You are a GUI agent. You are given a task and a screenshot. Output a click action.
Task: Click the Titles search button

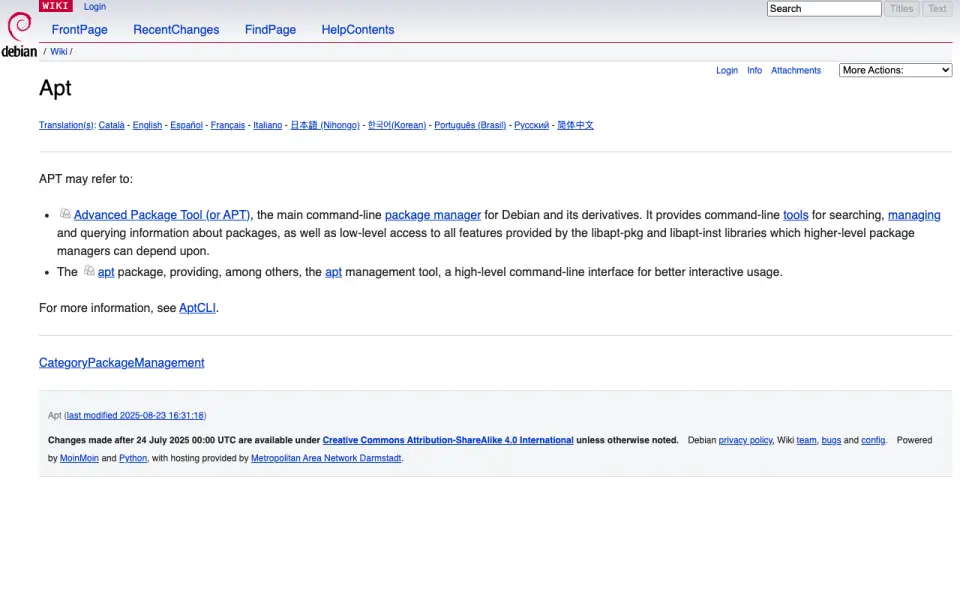901,9
